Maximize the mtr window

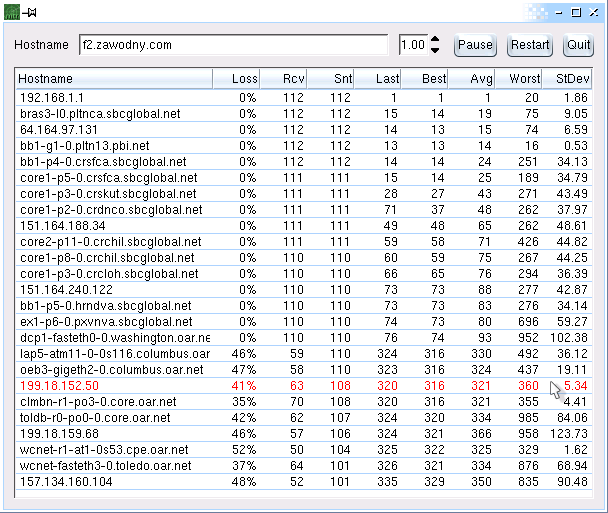pos(576,13)
